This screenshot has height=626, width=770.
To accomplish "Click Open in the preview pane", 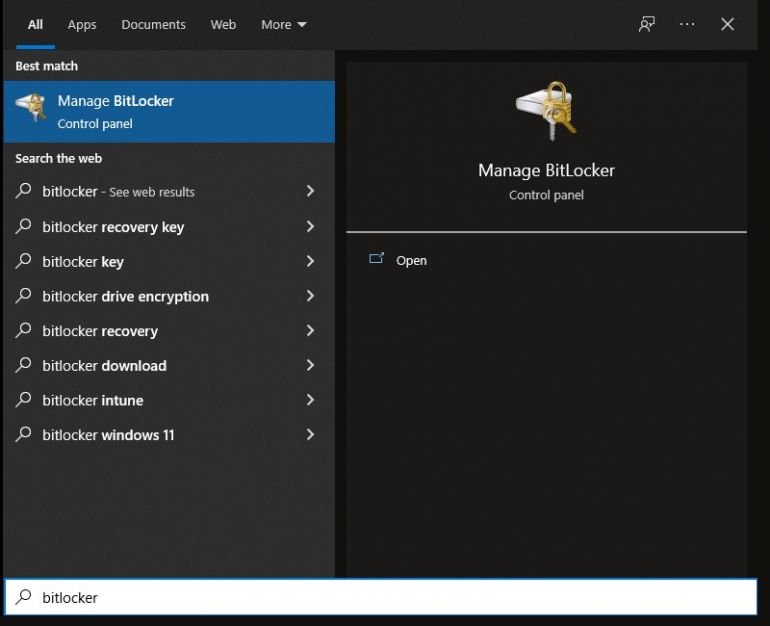I will pos(411,260).
